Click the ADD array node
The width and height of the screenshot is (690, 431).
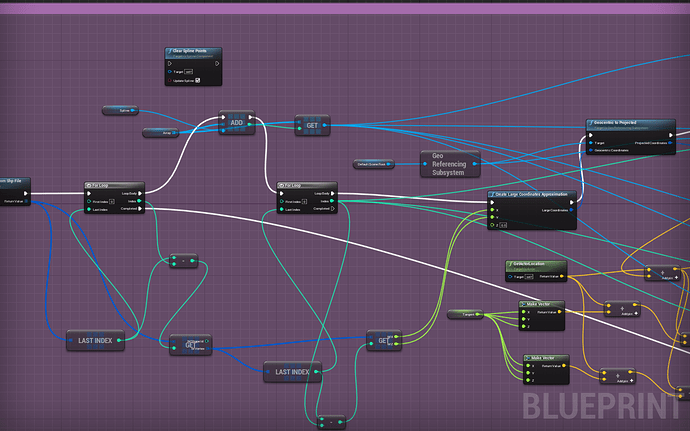pyautogui.click(x=237, y=123)
